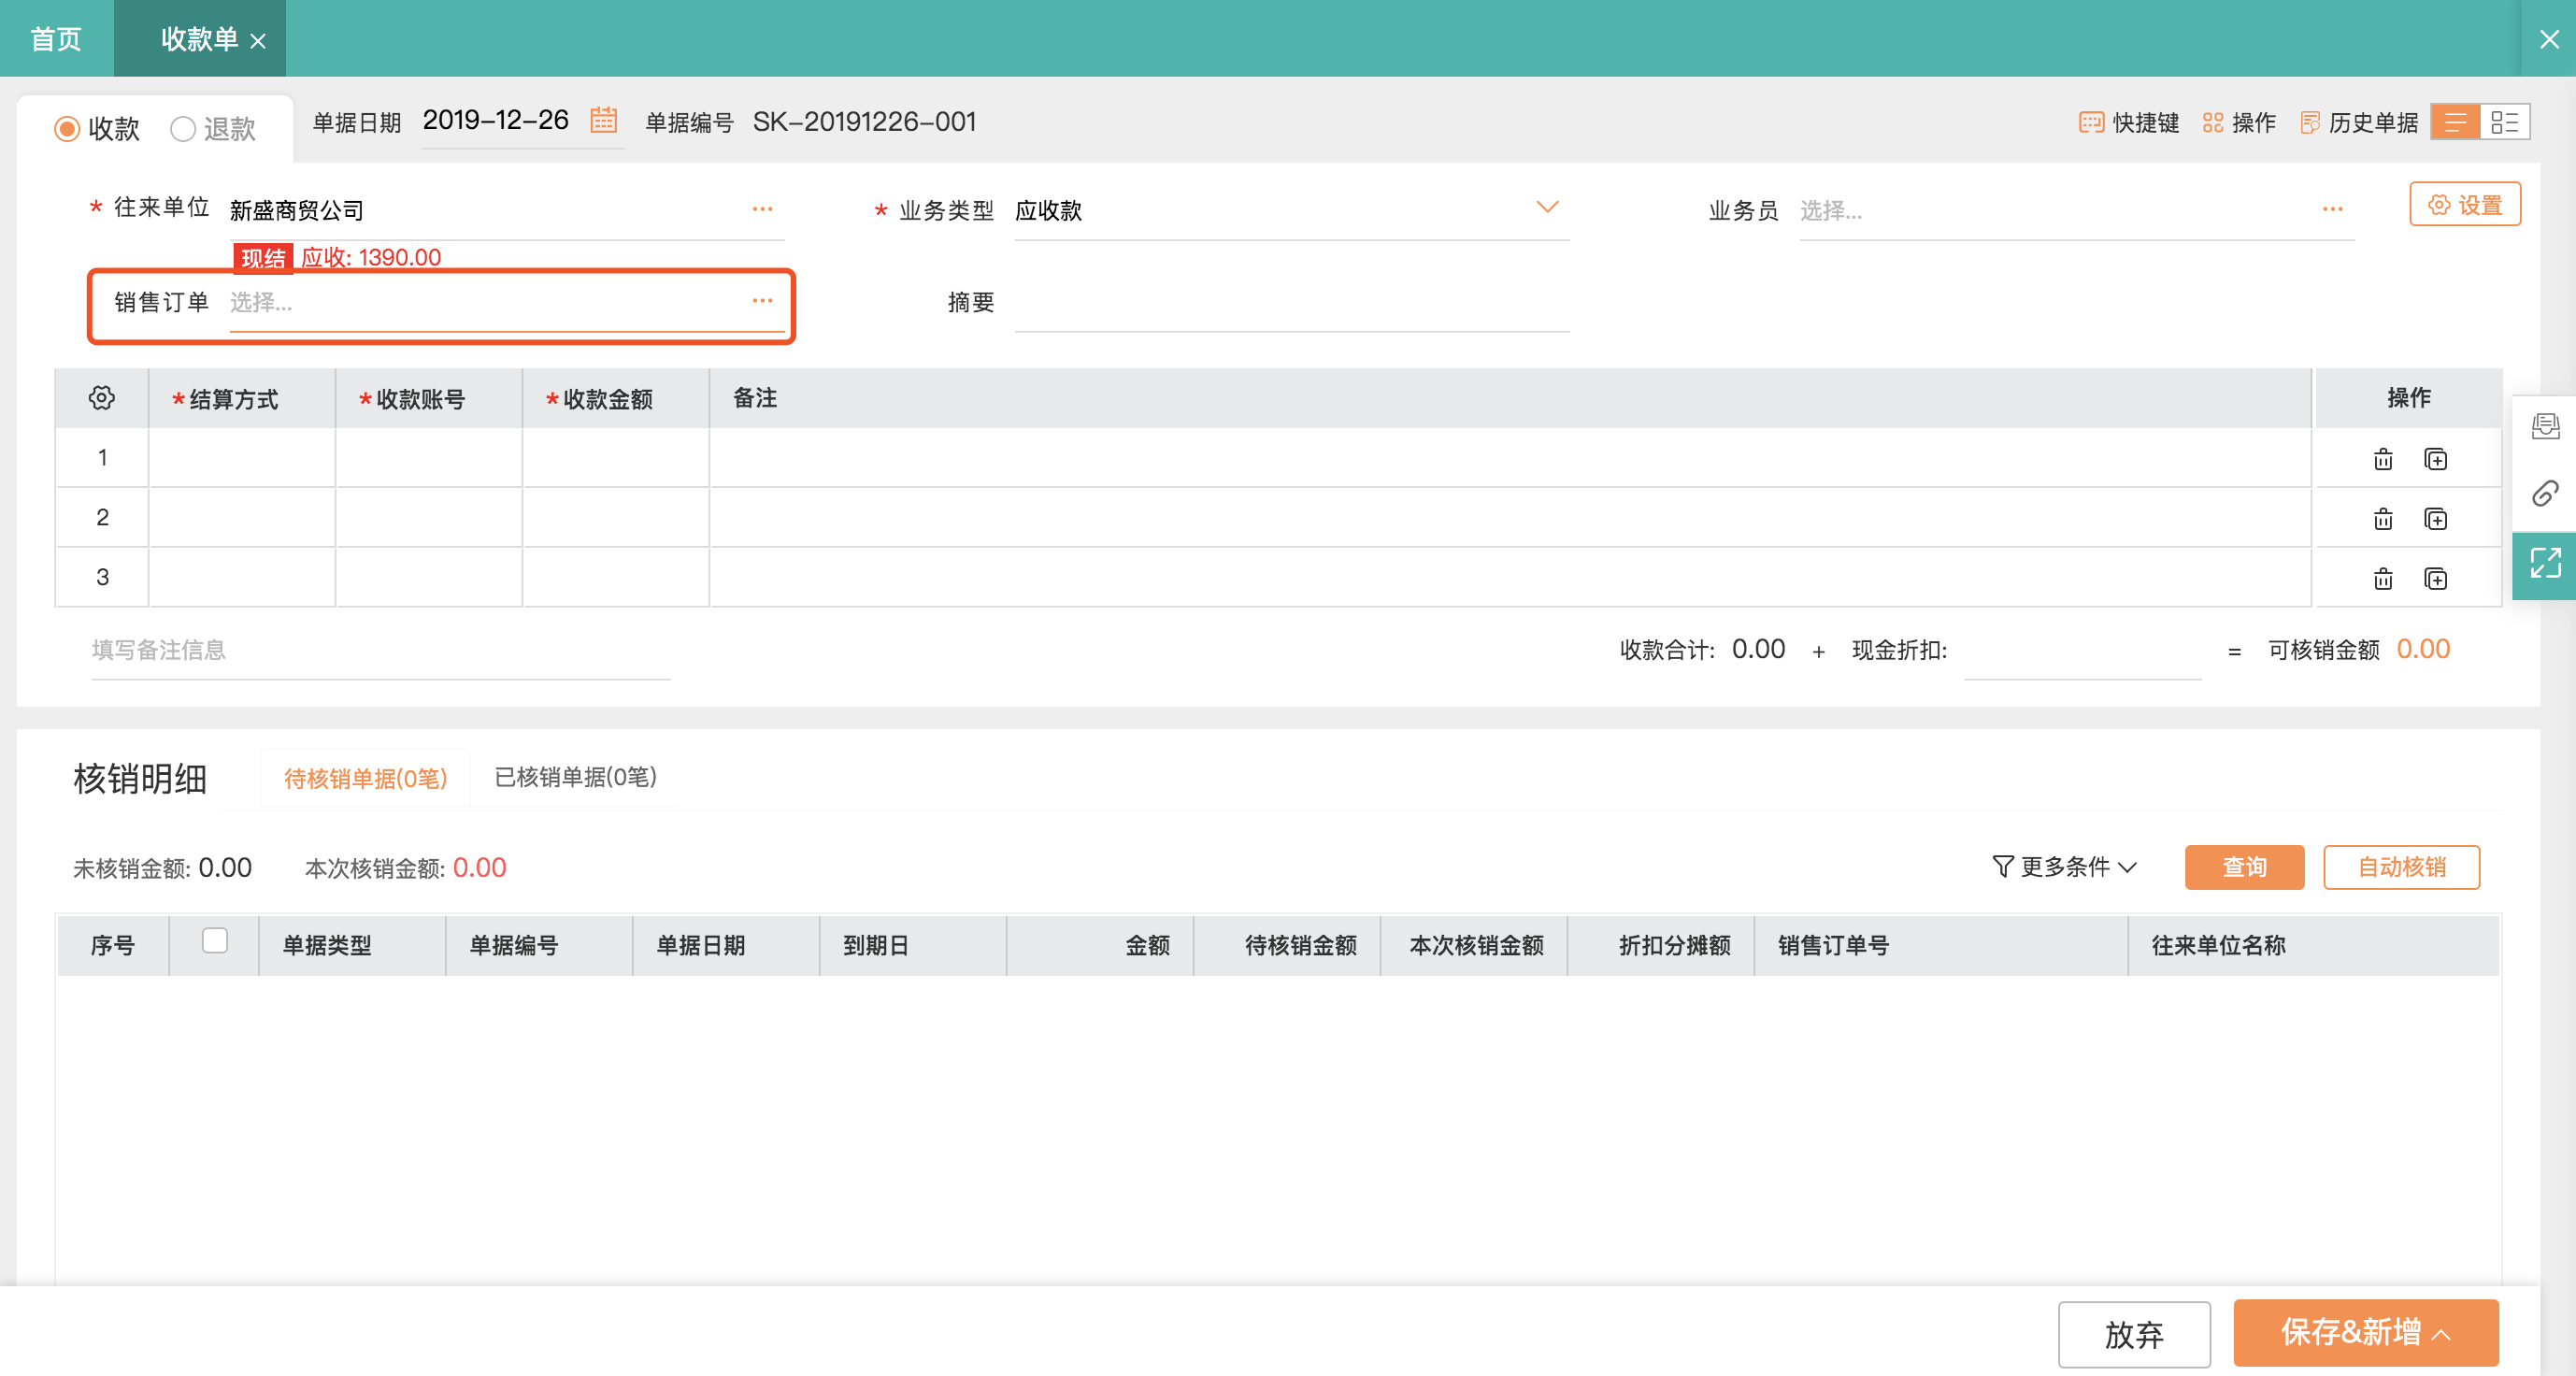2576x1376 pixels.
Task: Click 已核销单据 tab in 核销明细
Action: tap(574, 779)
